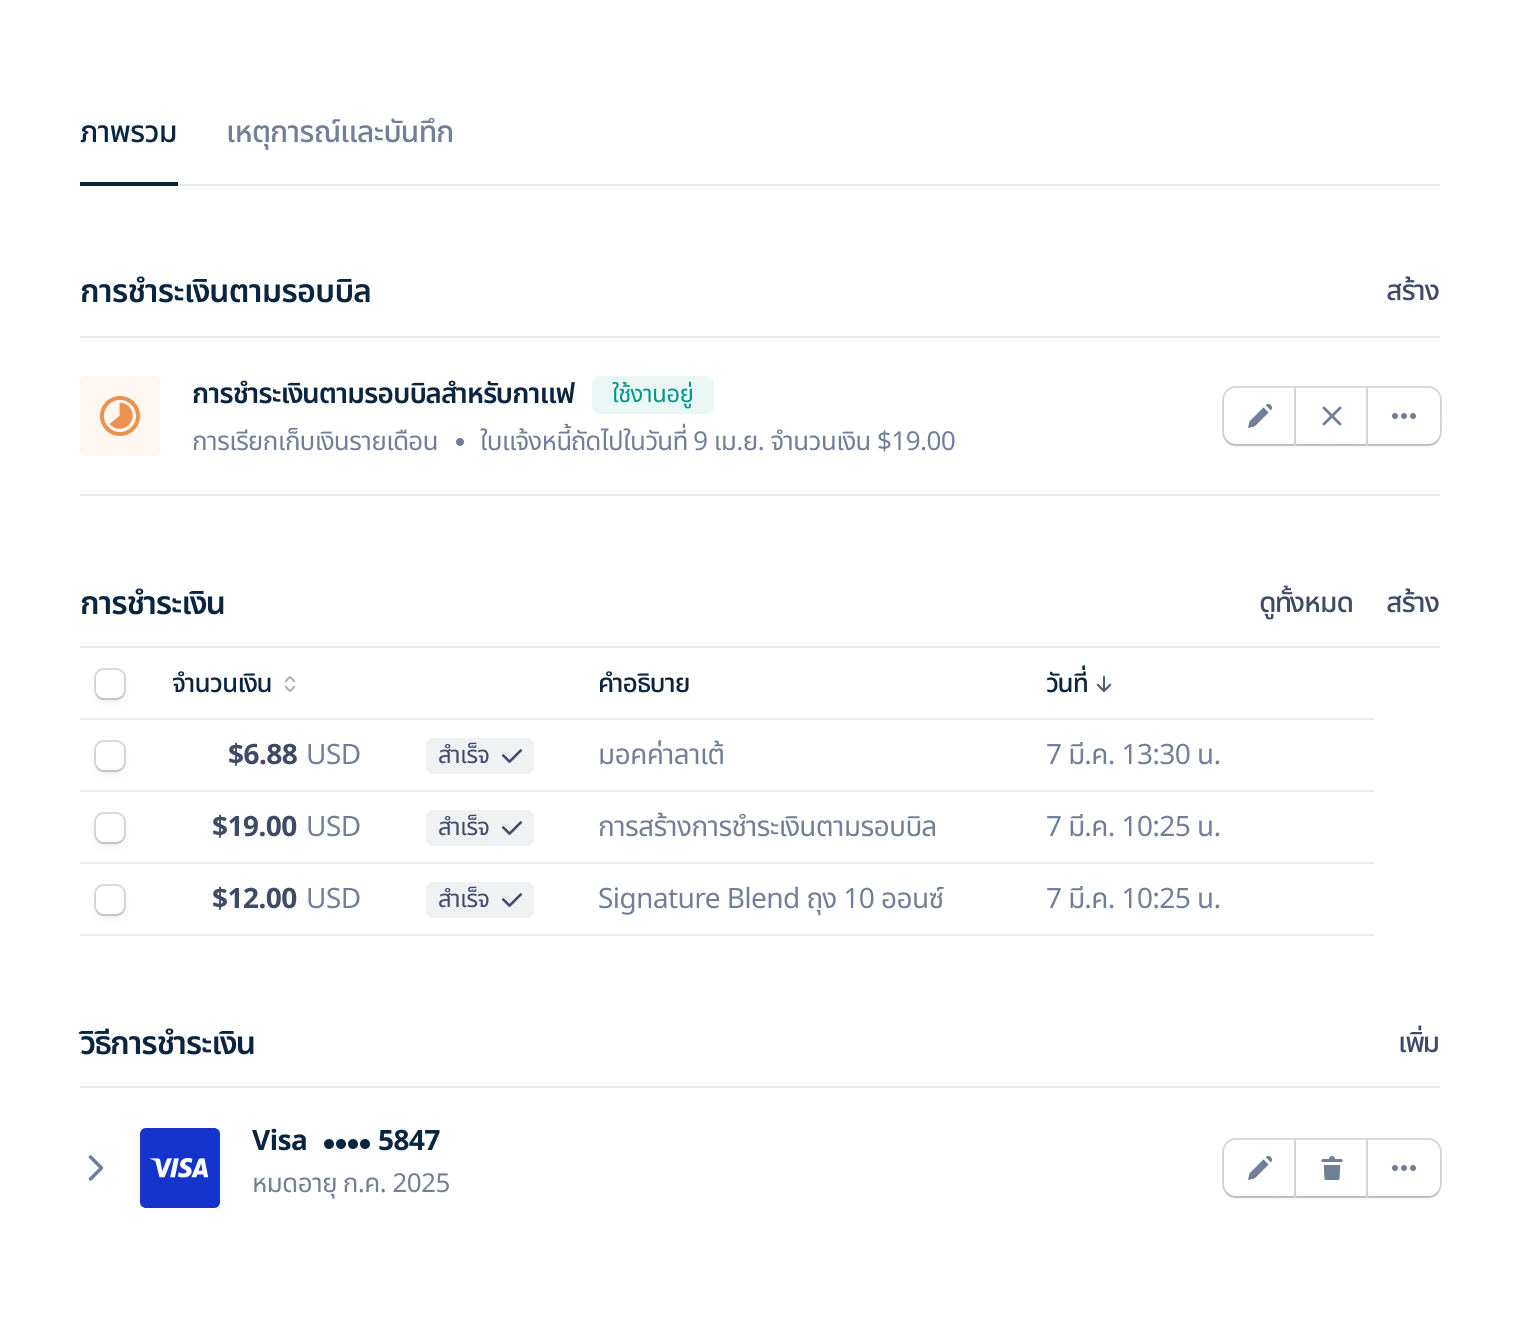Sort payments by วันที่ column arrow
Viewport: 1520px width, 1344px height.
1104,684
